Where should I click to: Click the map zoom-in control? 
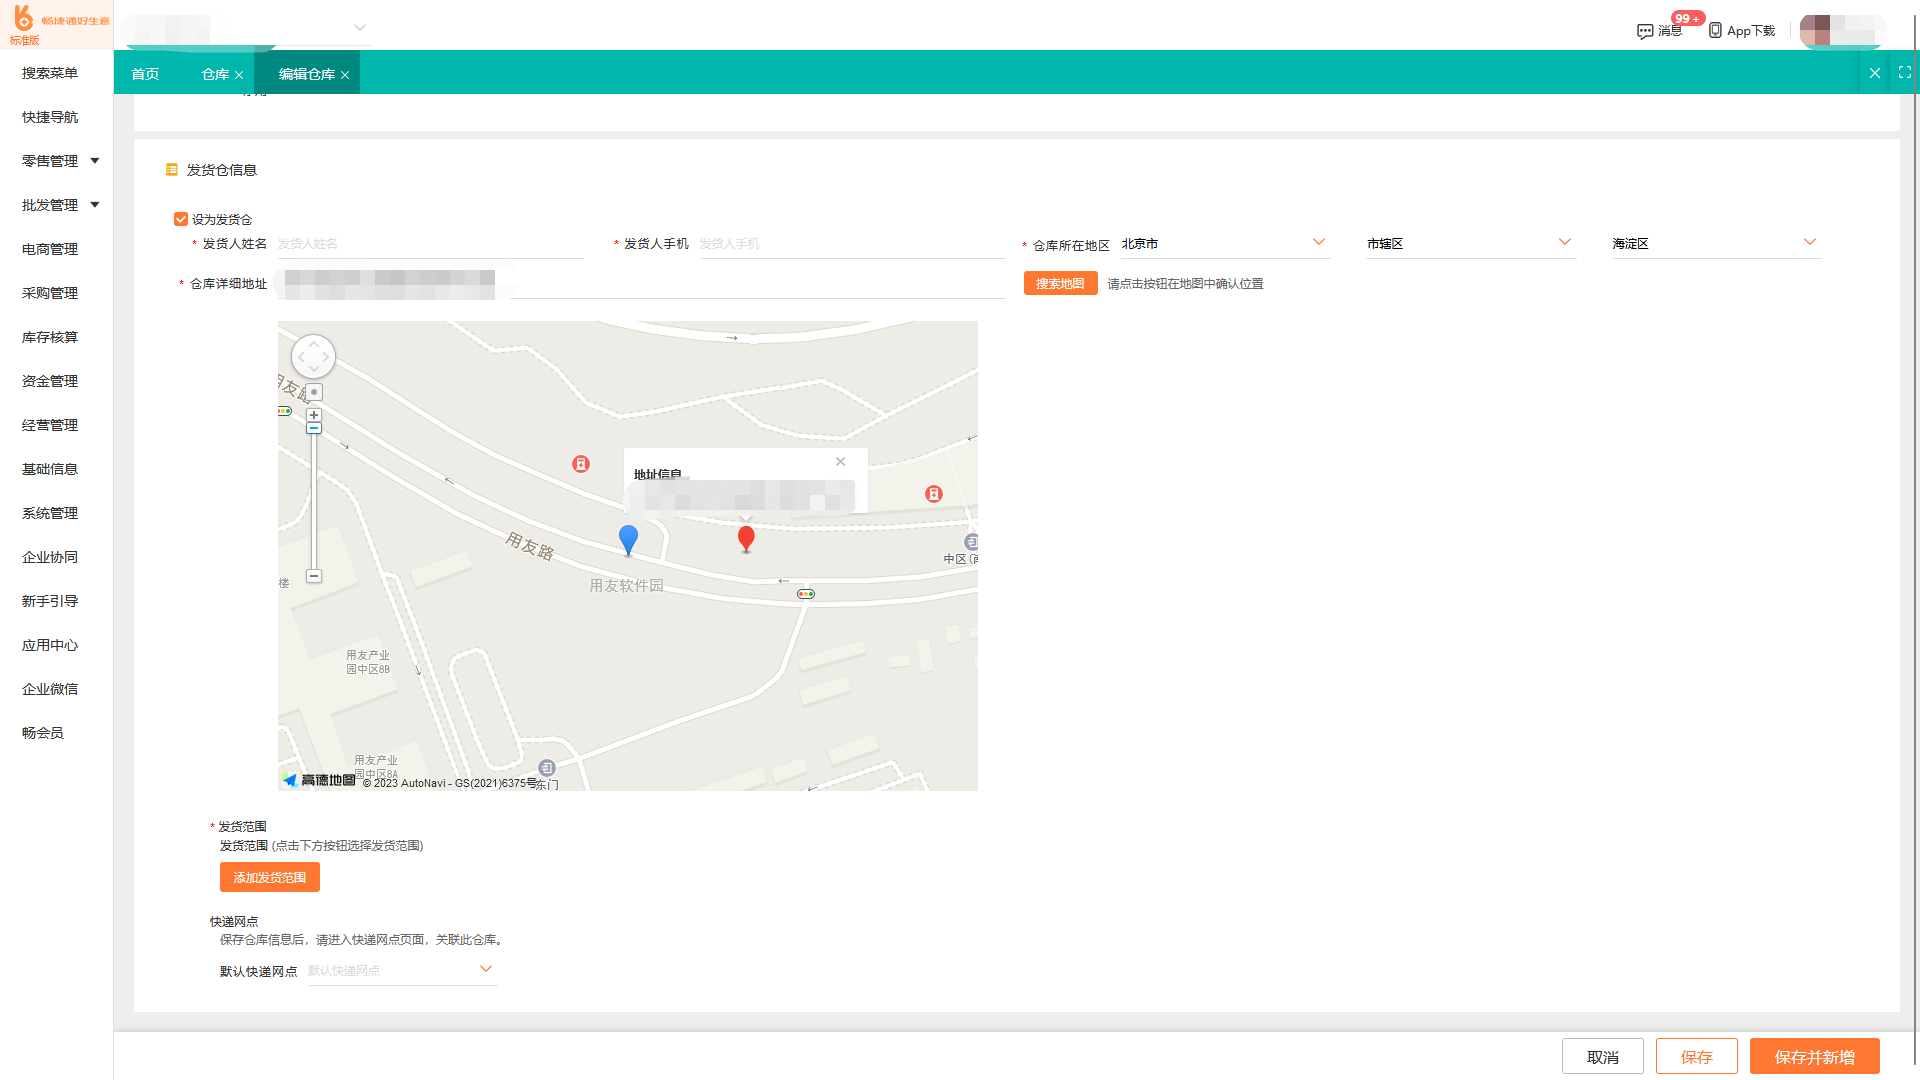click(314, 414)
